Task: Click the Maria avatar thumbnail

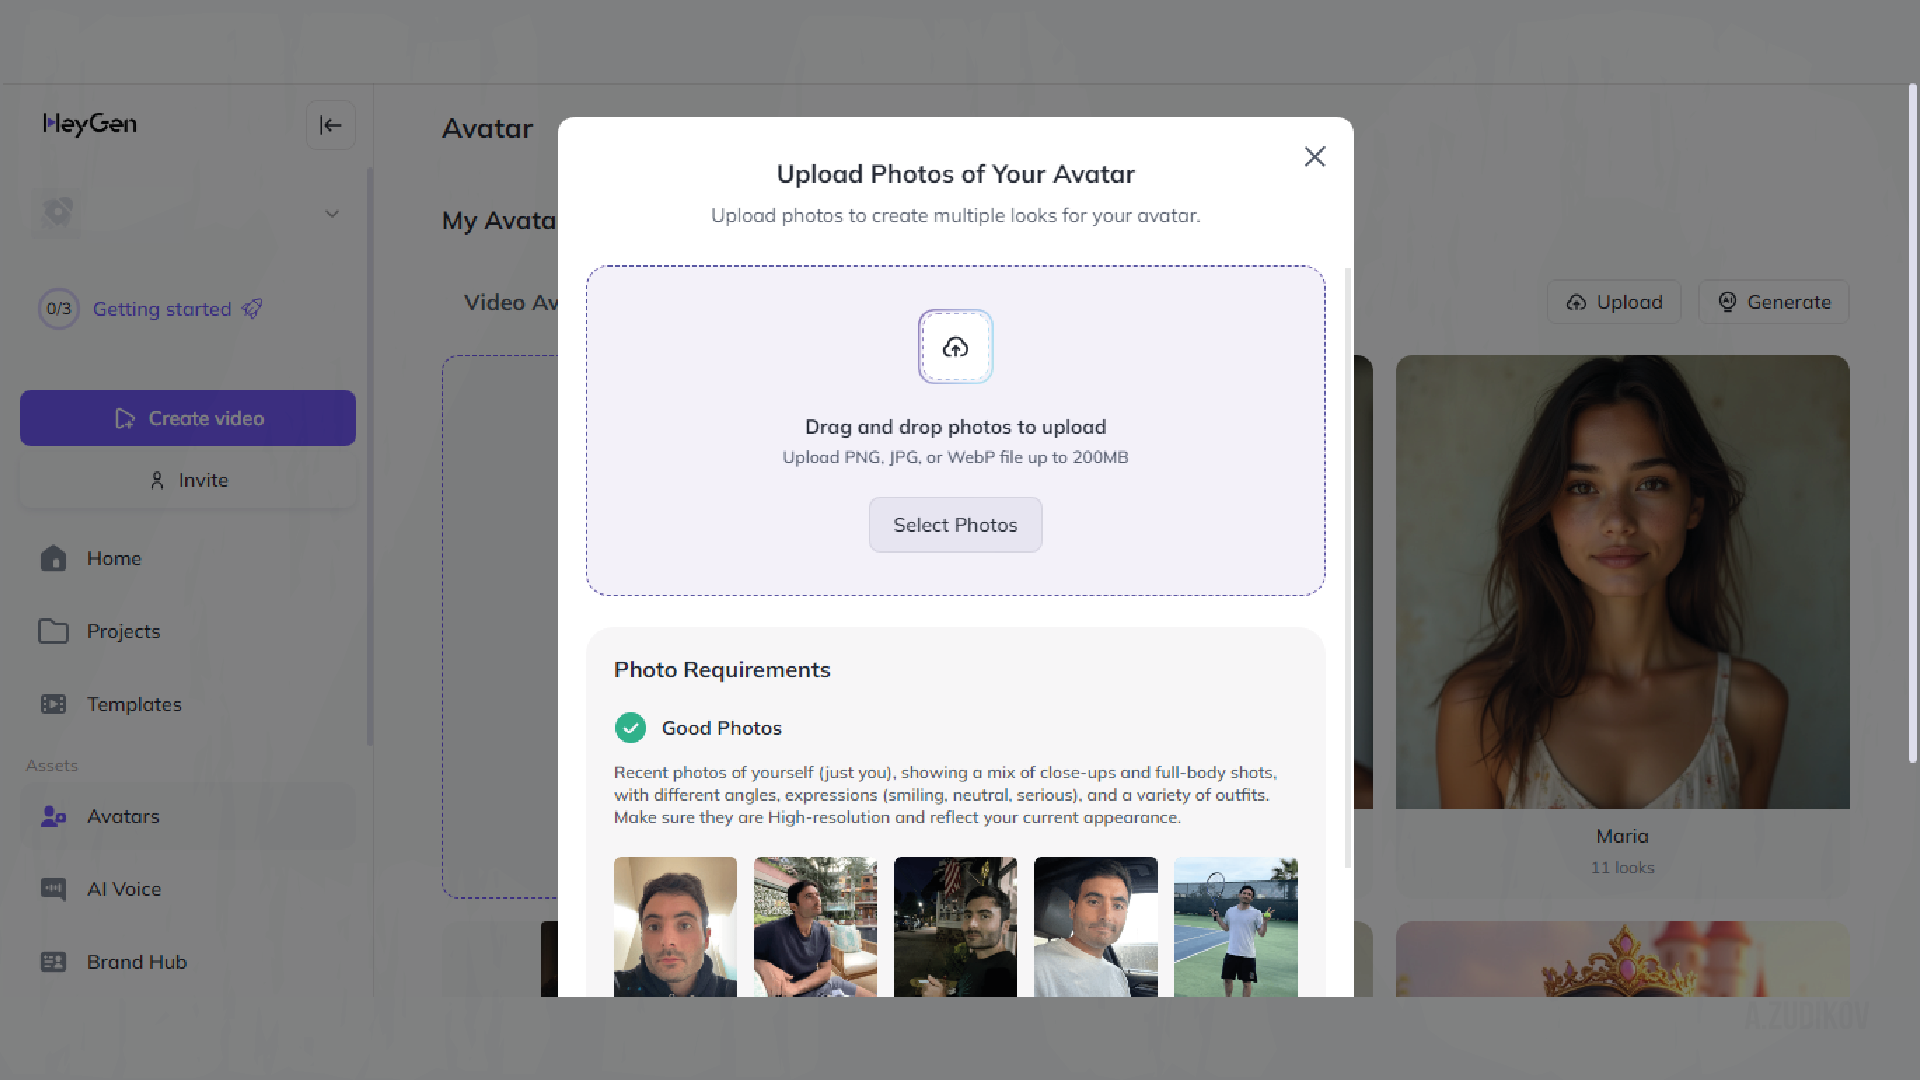Action: pyautogui.click(x=1621, y=580)
